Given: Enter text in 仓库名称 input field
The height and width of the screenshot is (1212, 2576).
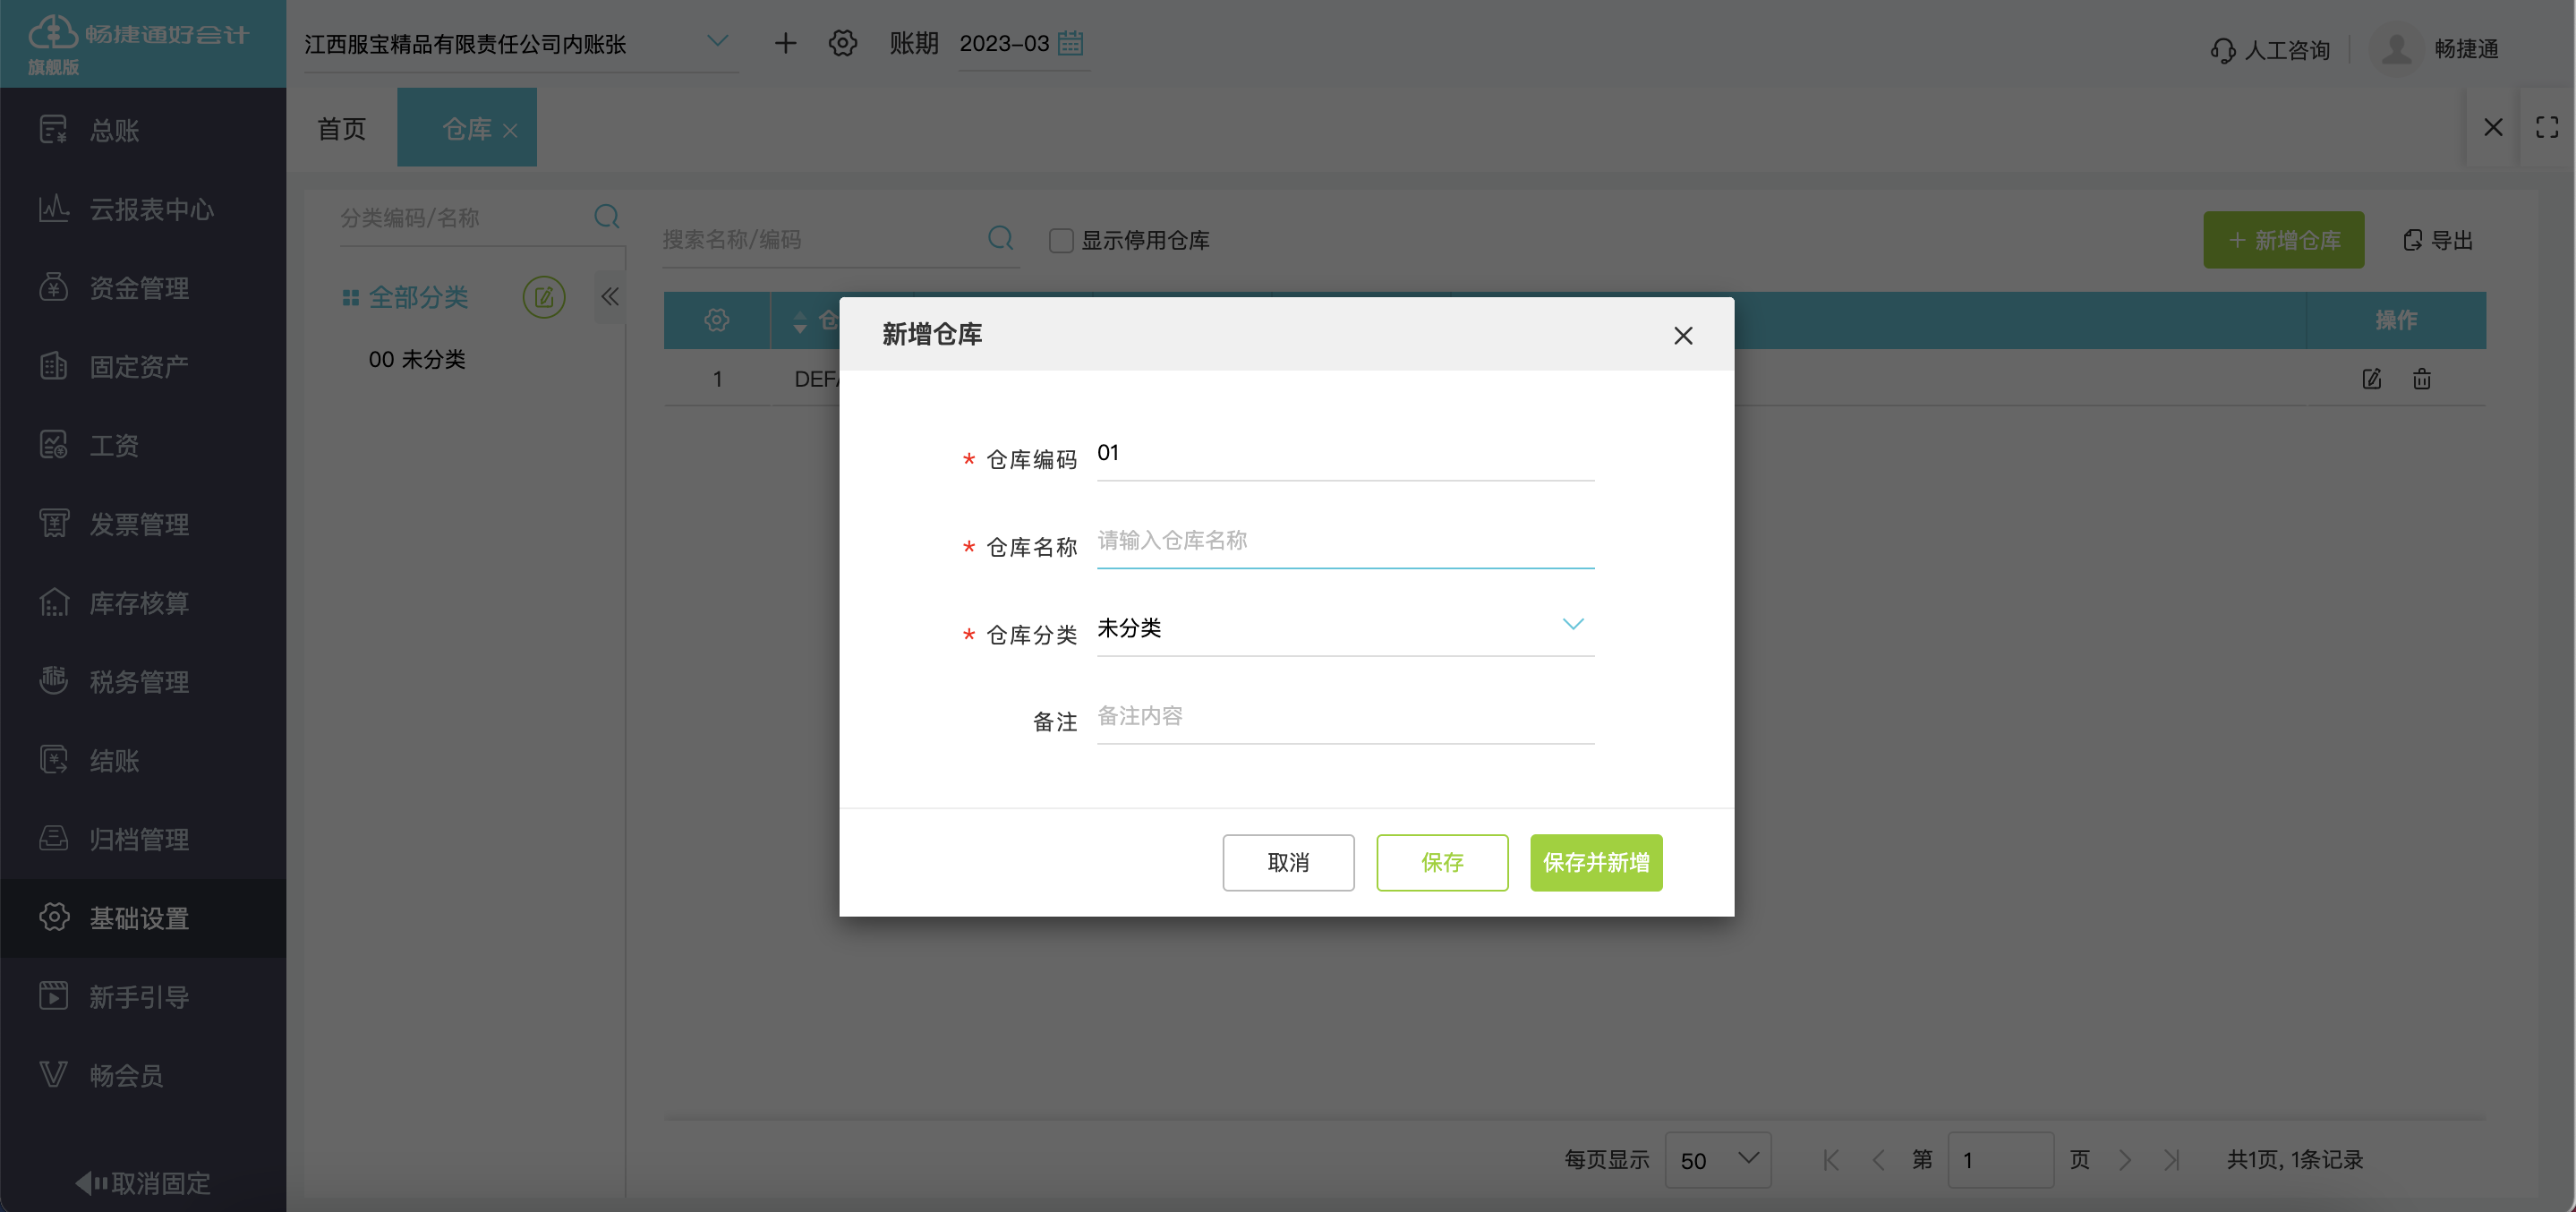Looking at the screenshot, I should (x=1343, y=541).
